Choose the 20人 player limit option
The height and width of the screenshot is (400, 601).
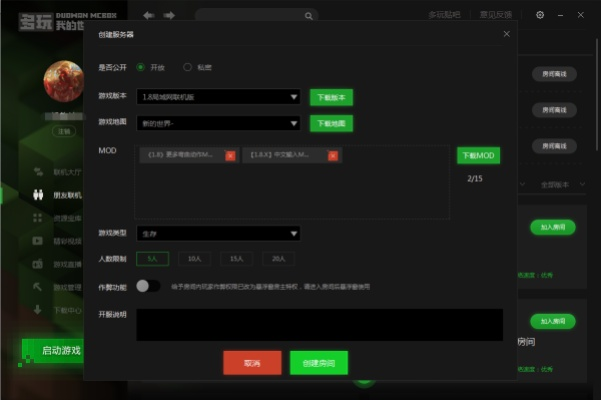pyautogui.click(x=277, y=259)
